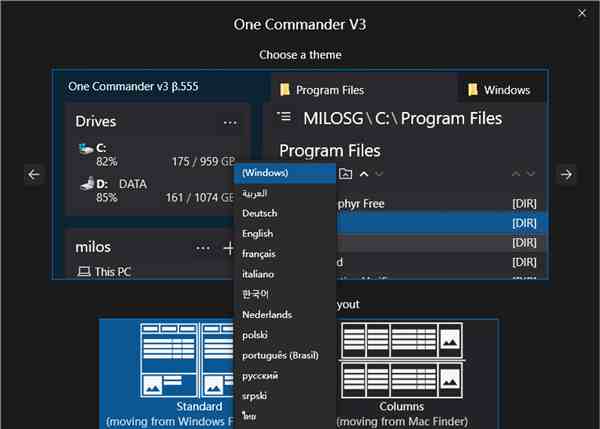Click the new folder icon in toolbar
The image size is (600, 429).
click(346, 174)
